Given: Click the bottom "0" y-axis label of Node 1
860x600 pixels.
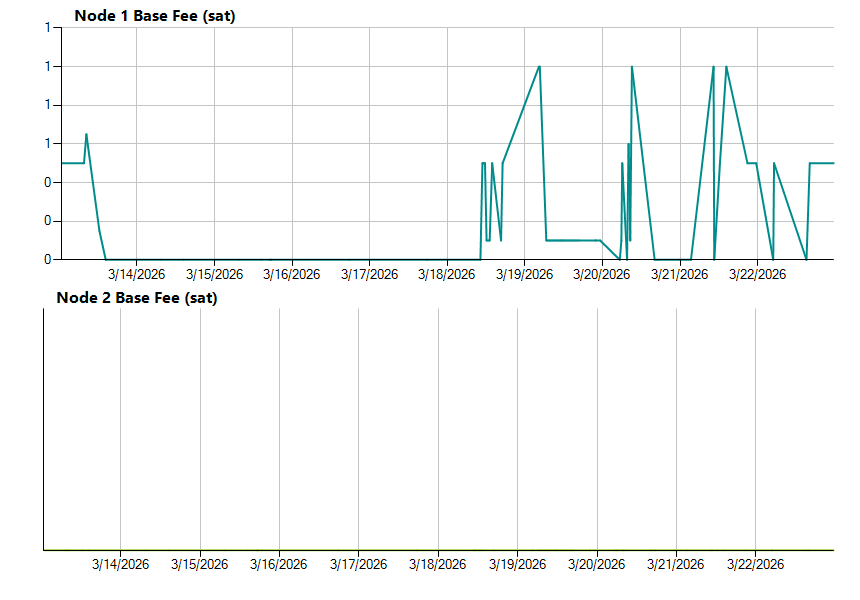Looking at the screenshot, I should (47, 259).
